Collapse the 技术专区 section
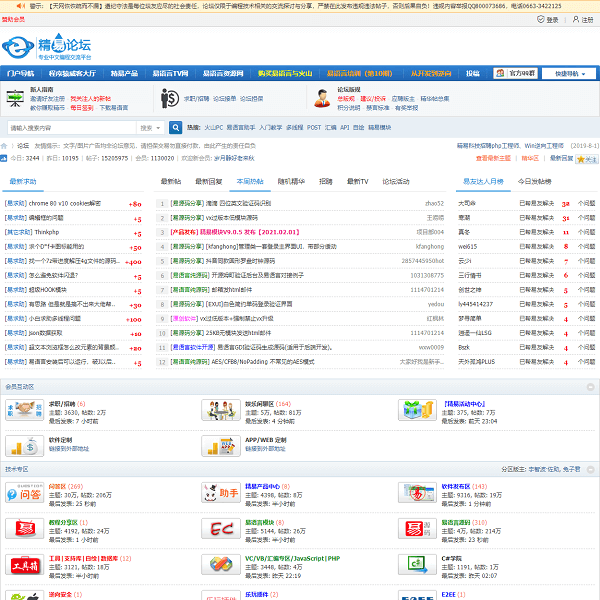The image size is (600, 600). click(x=593, y=467)
